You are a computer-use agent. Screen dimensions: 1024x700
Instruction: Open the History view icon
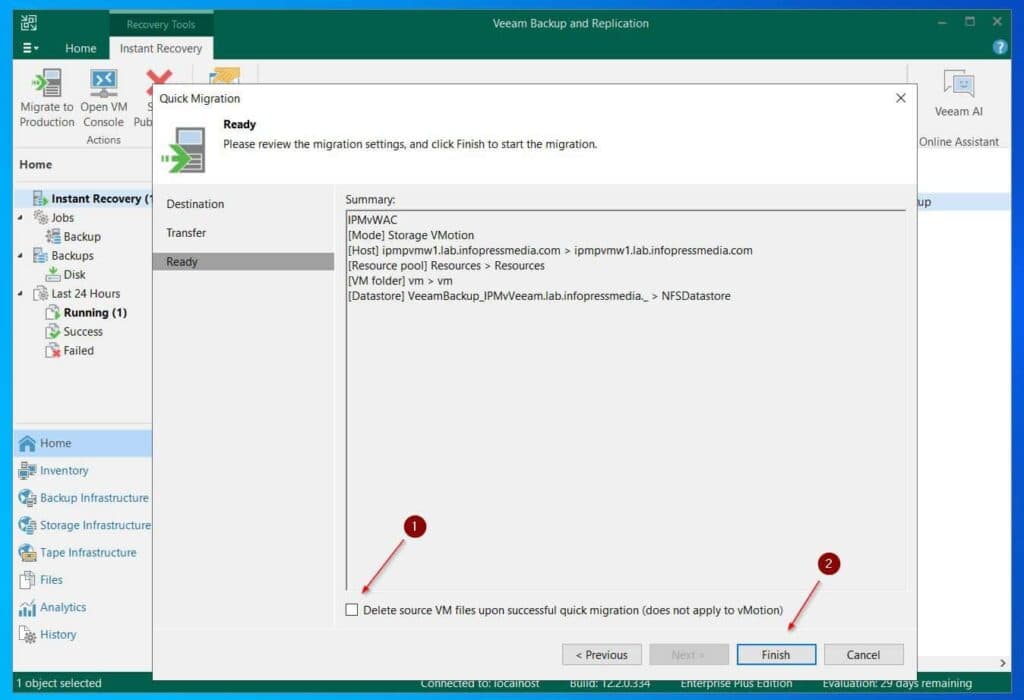[27, 635]
